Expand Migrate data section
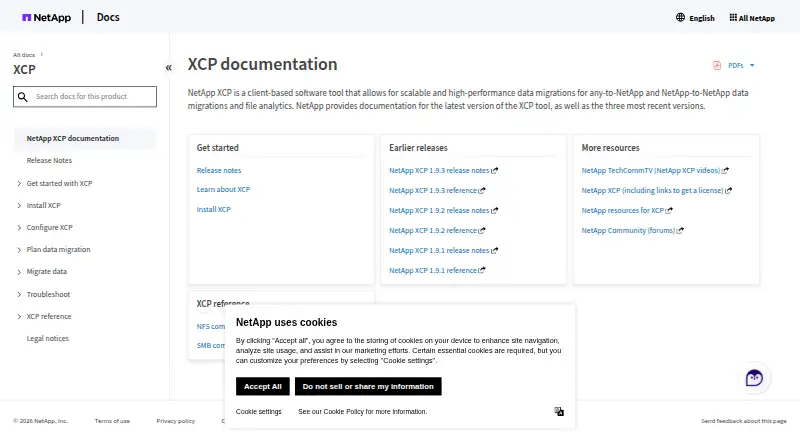Image resolution: width=800 pixels, height=440 pixels. click(x=19, y=272)
